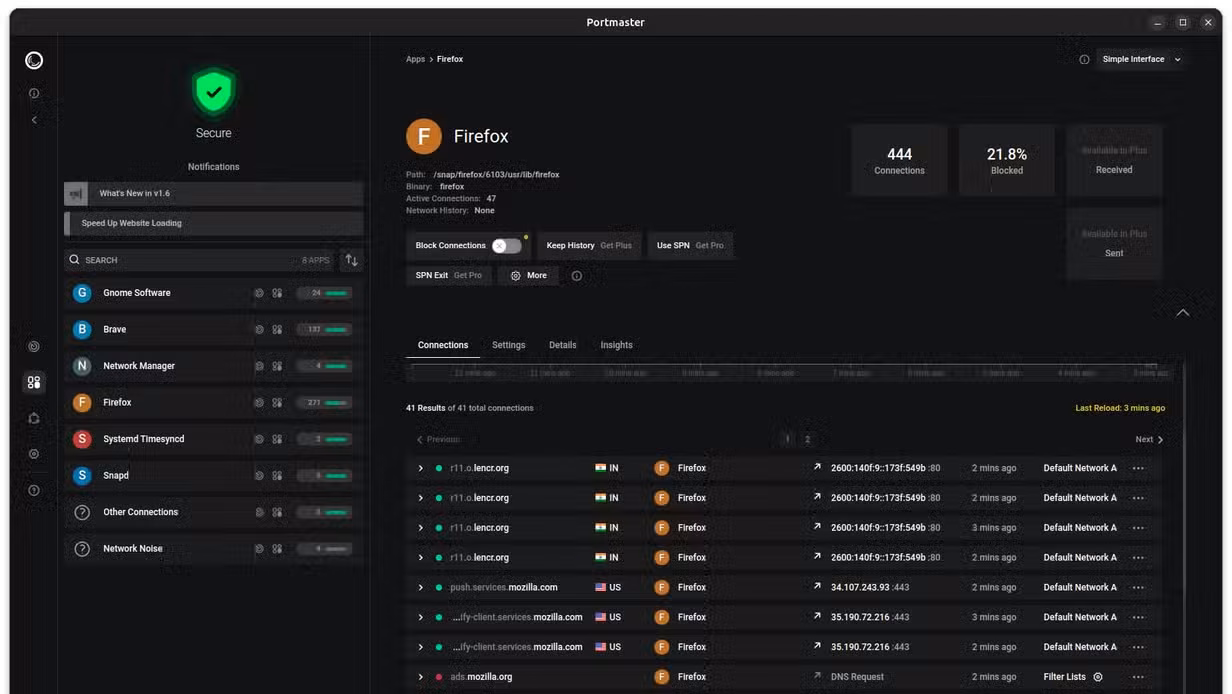The image size is (1232, 694).
Task: Open three-dot menu for push.services.mozilla.com row
Action: 1138,588
